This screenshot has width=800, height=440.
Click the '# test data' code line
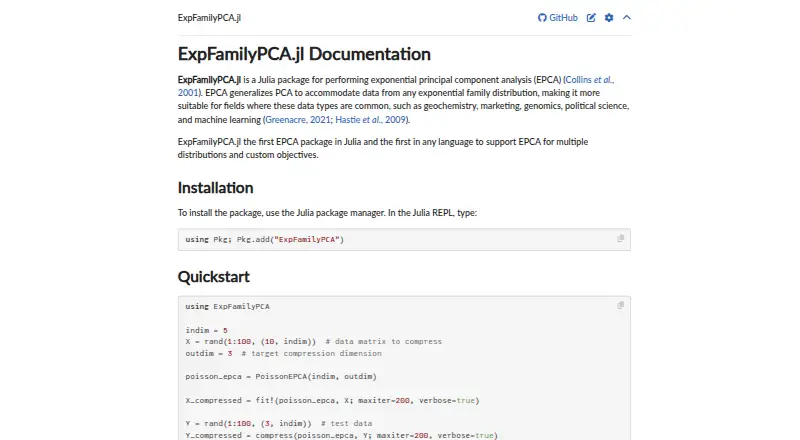279,423
